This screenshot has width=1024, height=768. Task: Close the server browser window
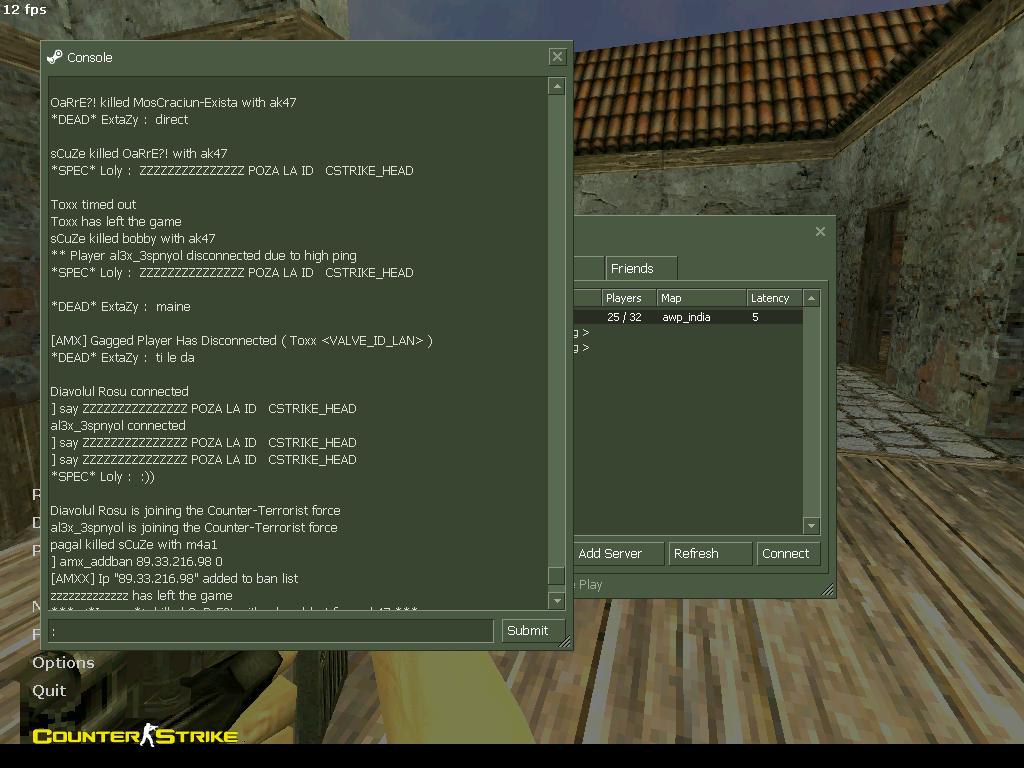coord(820,232)
